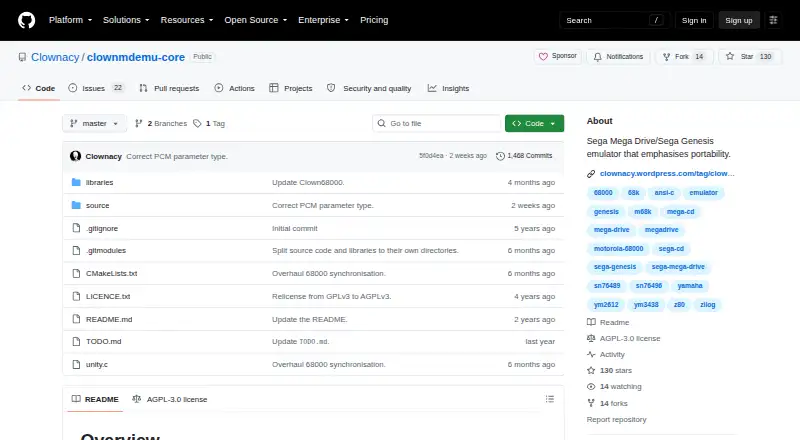This screenshot has width=800, height=440.
Task: Click the Go to file field
Action: click(437, 124)
